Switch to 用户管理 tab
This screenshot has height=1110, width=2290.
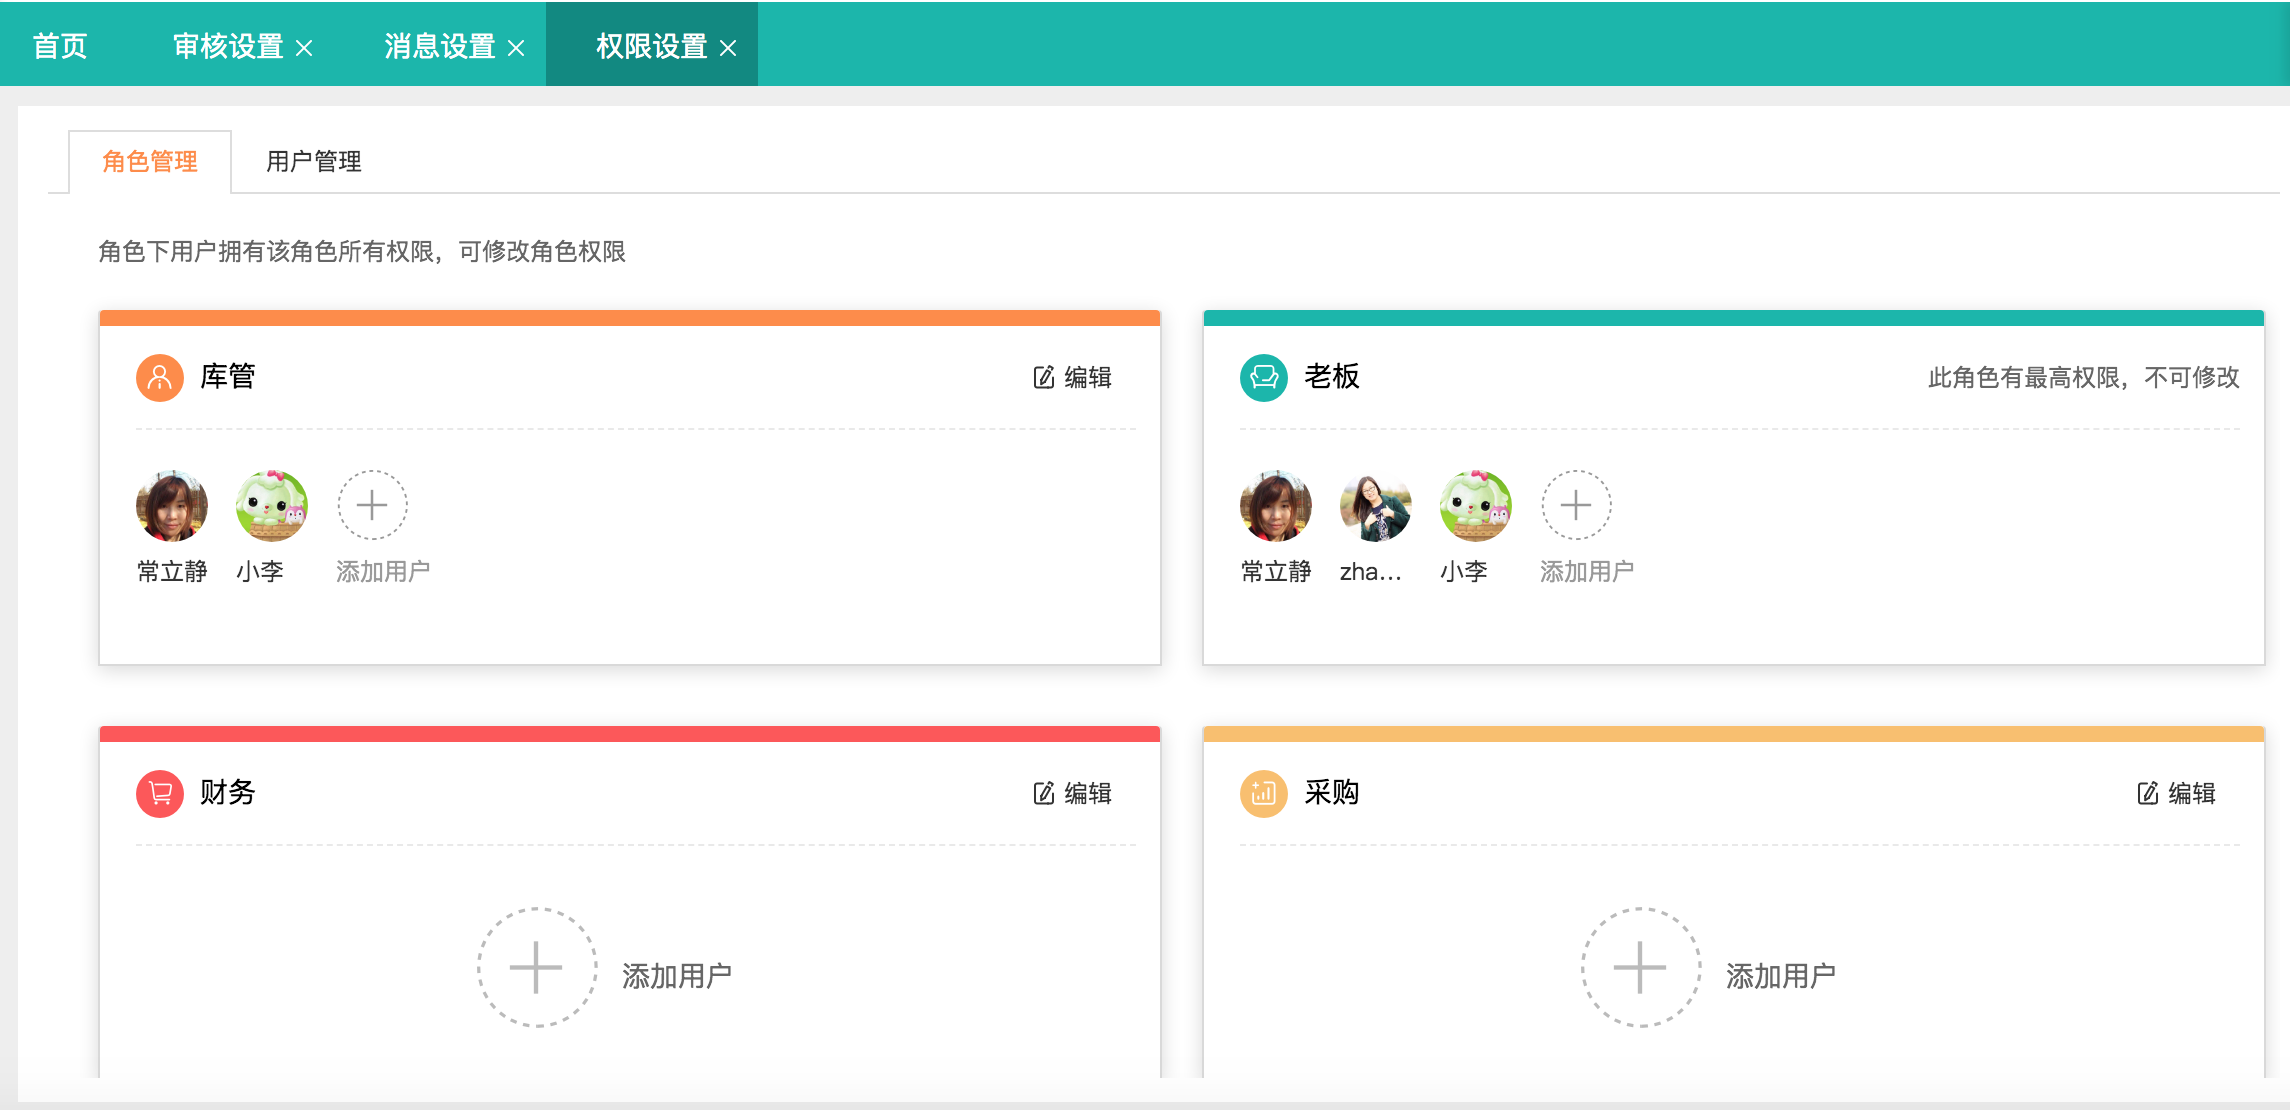pos(313,162)
